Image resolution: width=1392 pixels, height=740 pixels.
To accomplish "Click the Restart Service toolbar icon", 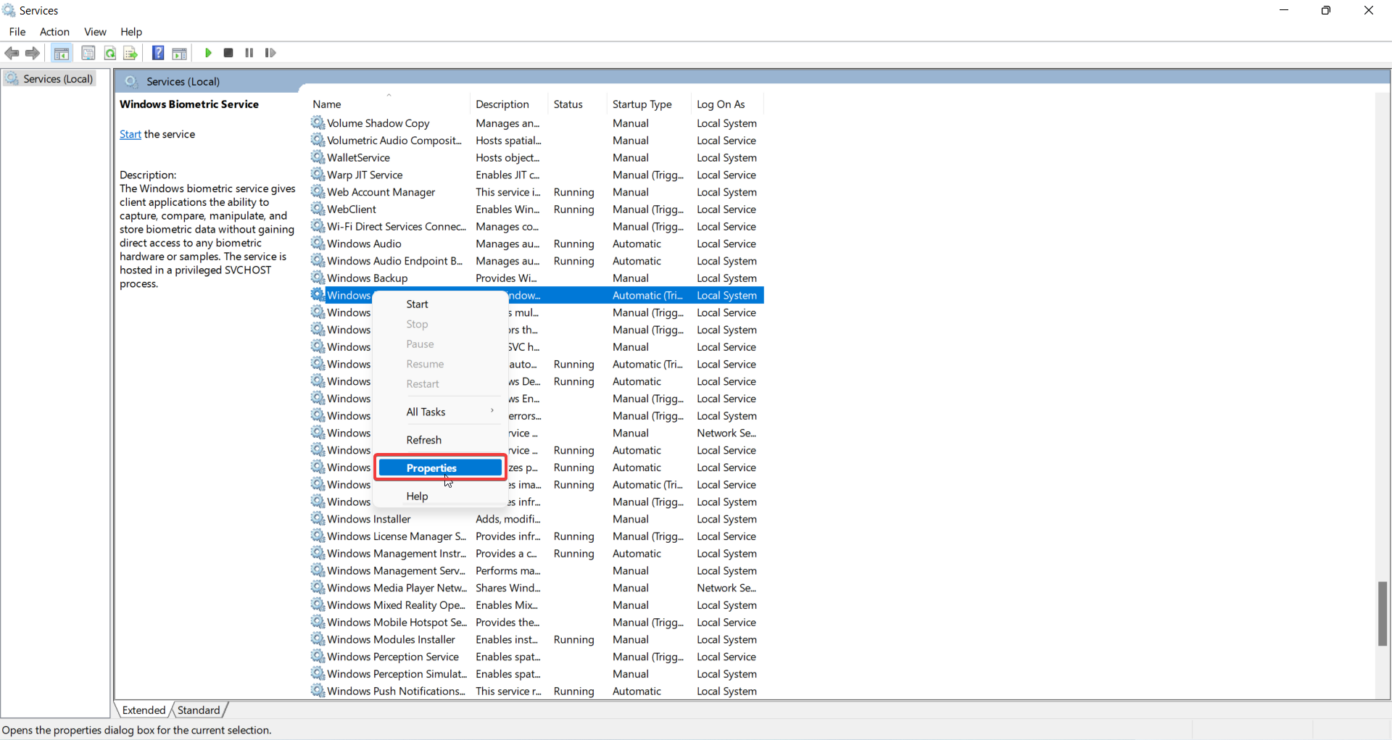I will tap(270, 53).
